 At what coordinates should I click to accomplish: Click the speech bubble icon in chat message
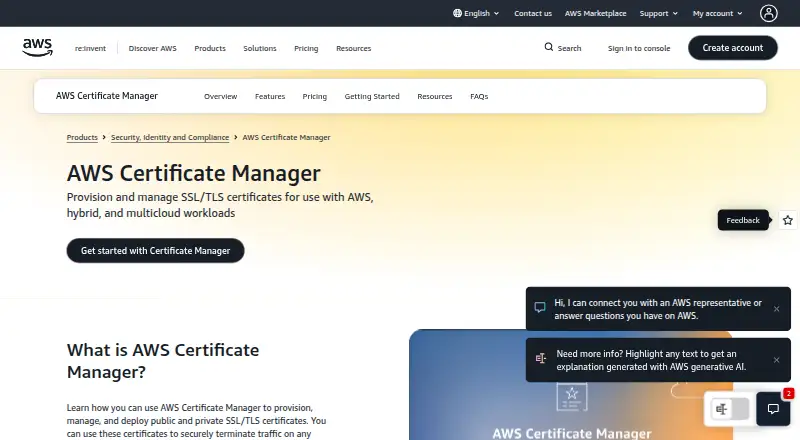pyautogui.click(x=540, y=307)
